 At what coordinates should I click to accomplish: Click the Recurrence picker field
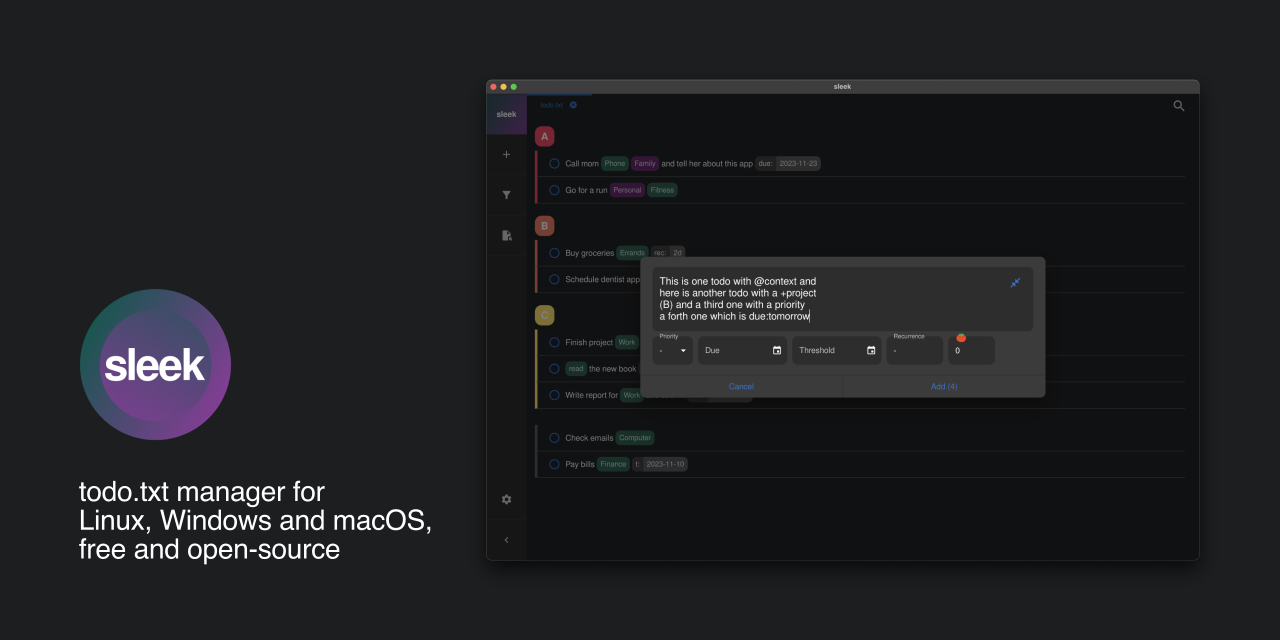pos(914,351)
